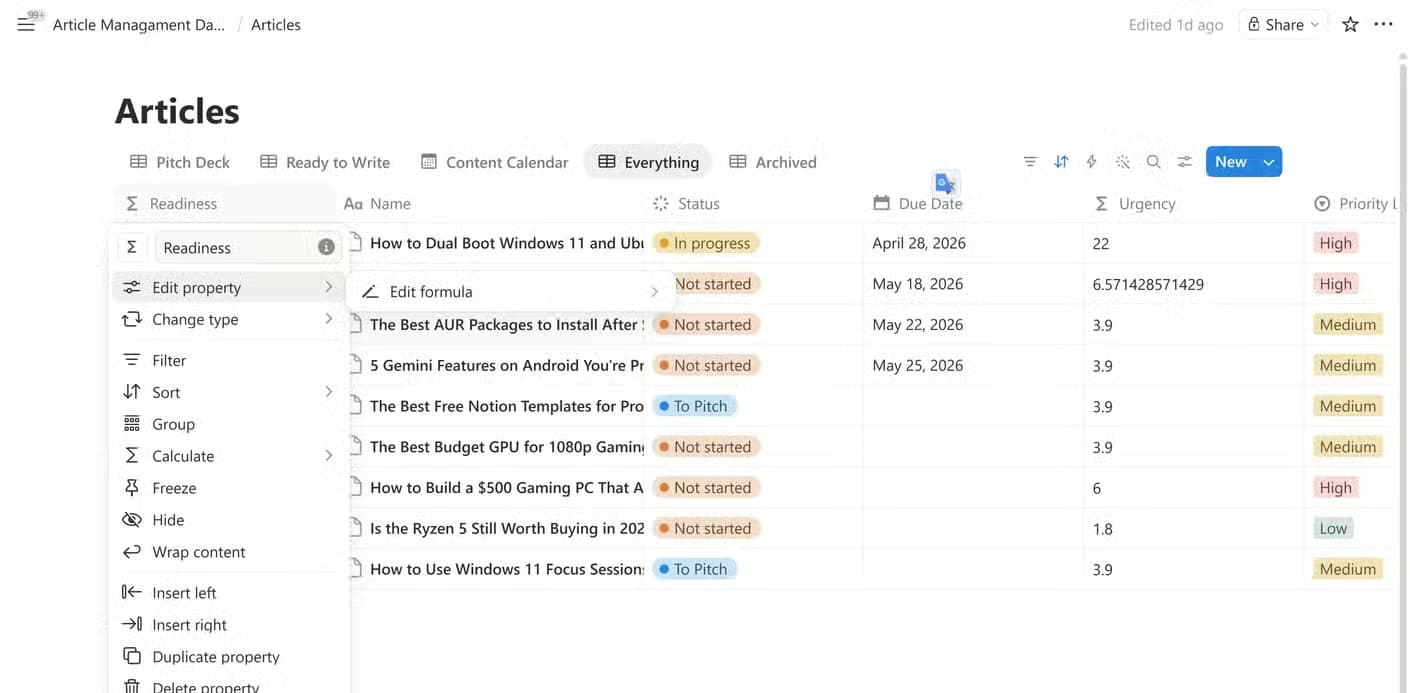Open article 5 Gemini Features on Android
This screenshot has height=693, width=1410.
pyautogui.click(x=507, y=365)
